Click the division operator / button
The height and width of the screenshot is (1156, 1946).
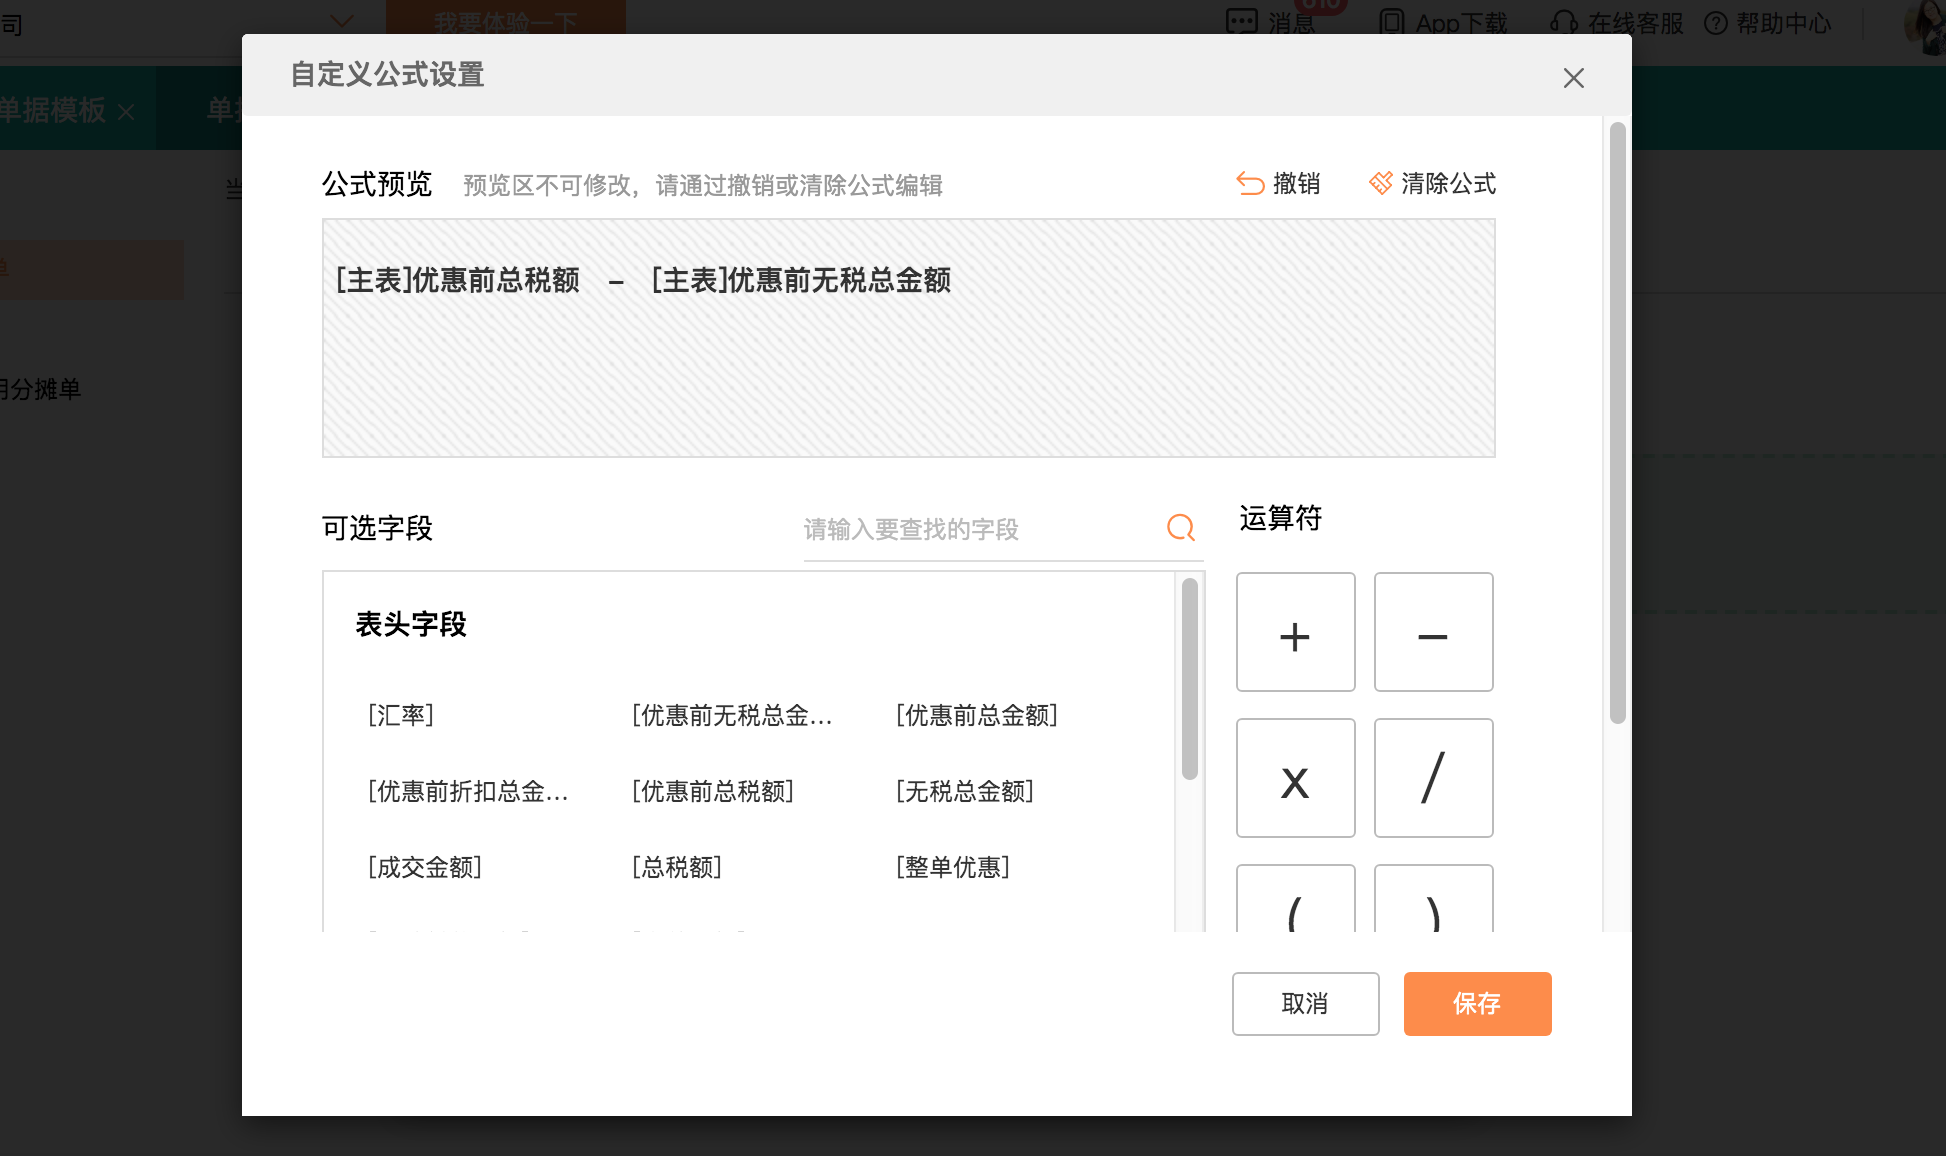1433,778
